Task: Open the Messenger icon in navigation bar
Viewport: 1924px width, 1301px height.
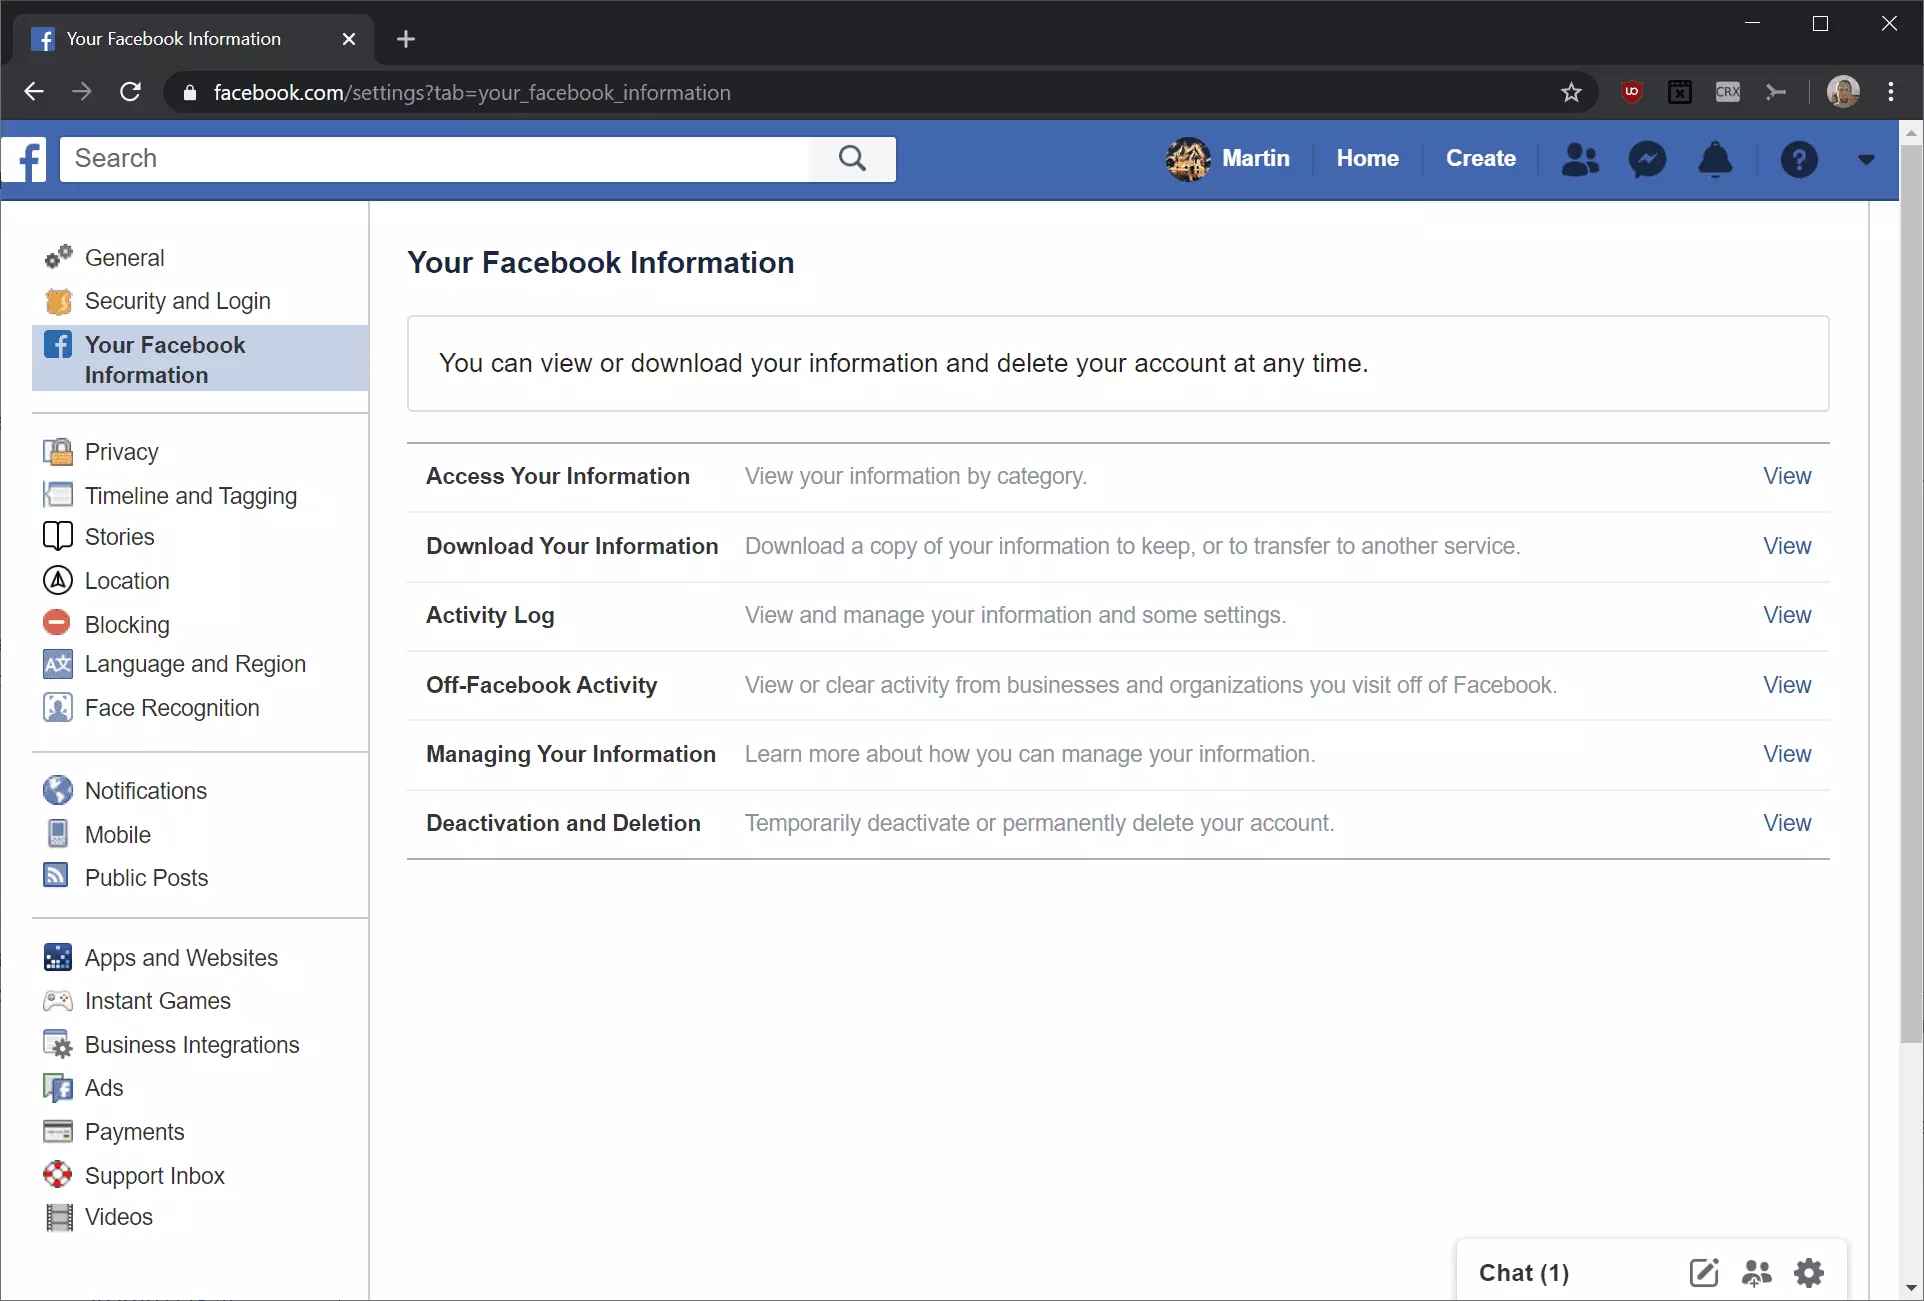Action: point(1647,158)
